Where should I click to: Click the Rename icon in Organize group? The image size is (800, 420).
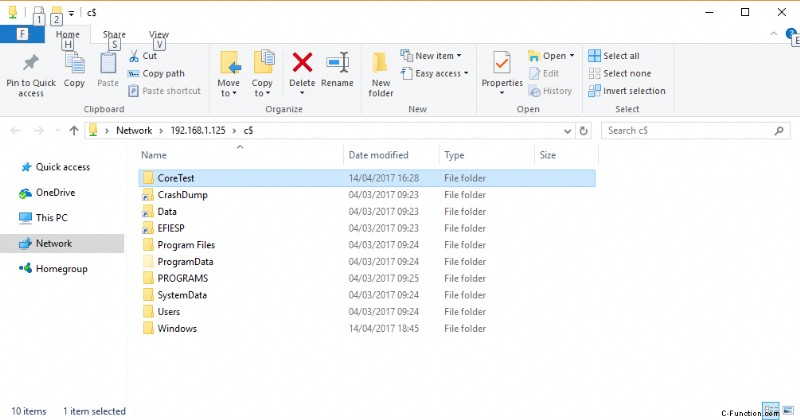[x=337, y=64]
